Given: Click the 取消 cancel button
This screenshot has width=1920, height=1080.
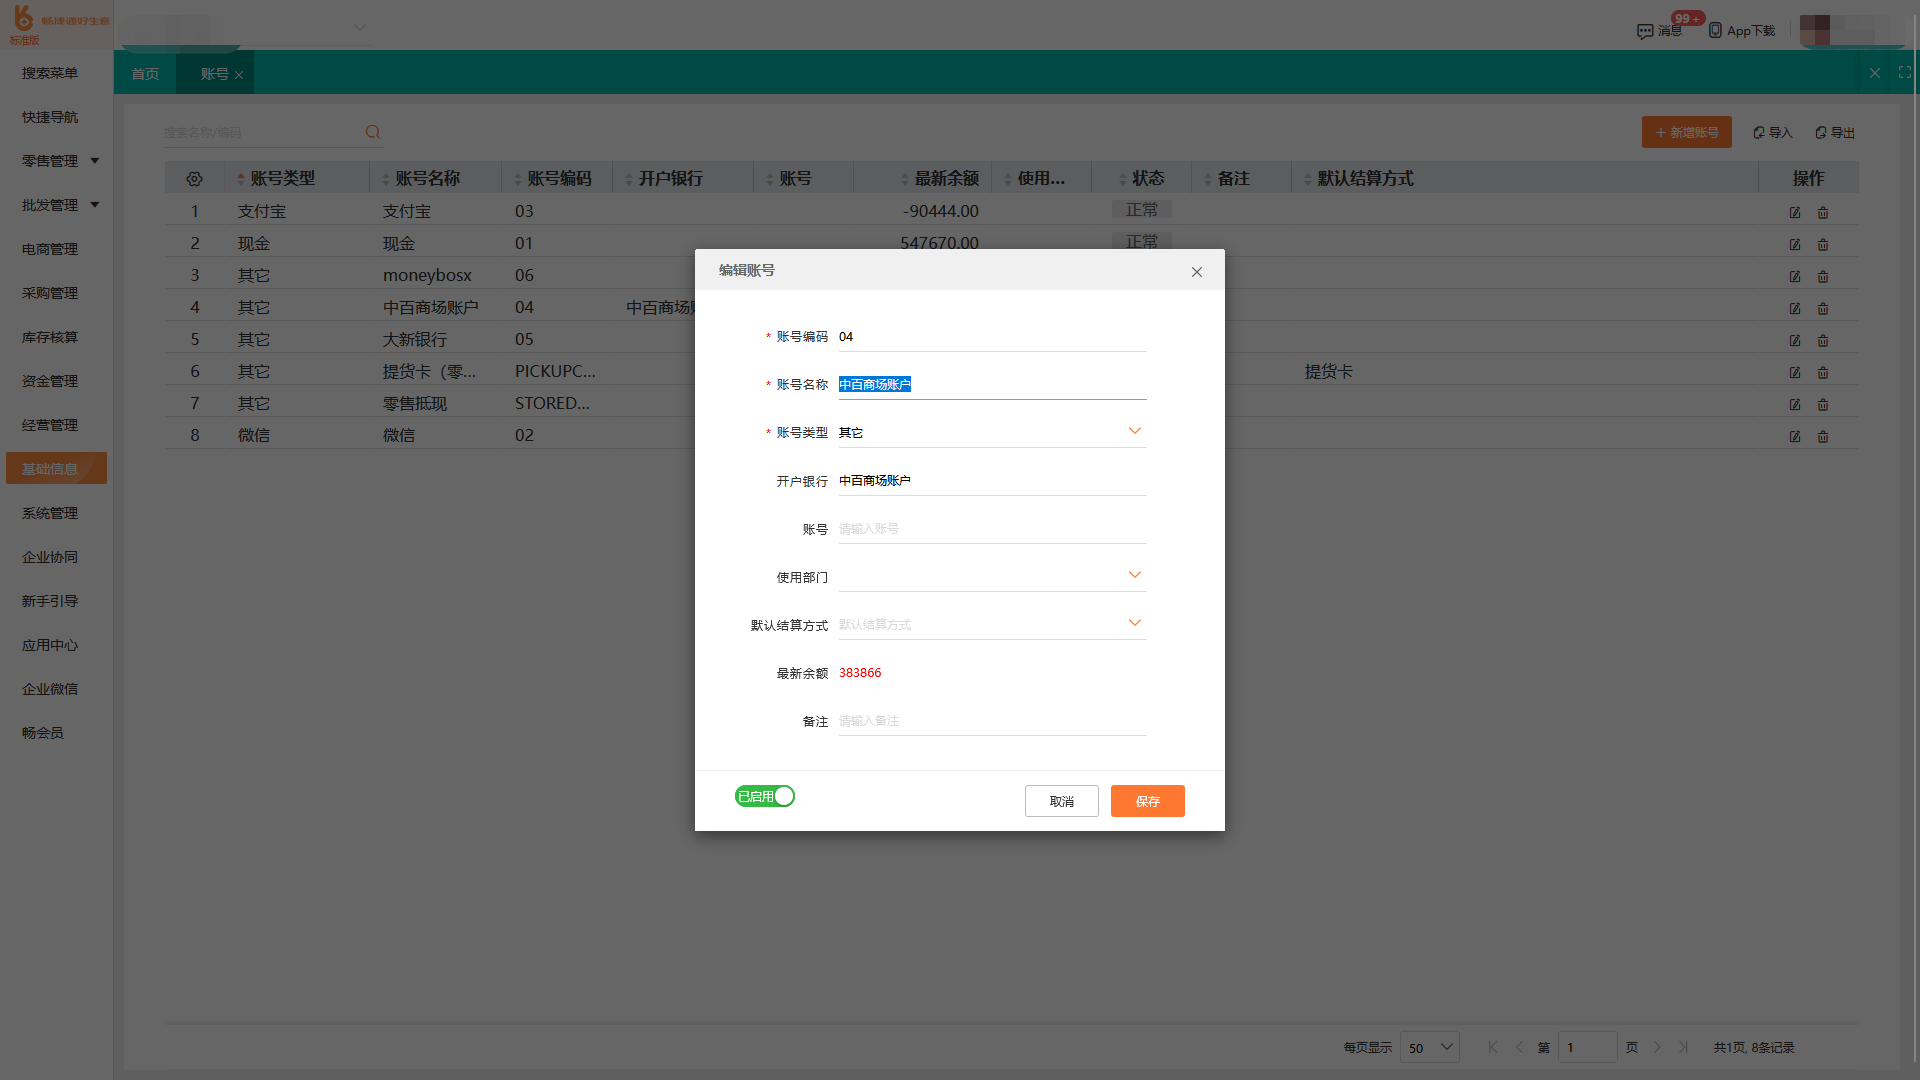Looking at the screenshot, I should tap(1062, 800).
